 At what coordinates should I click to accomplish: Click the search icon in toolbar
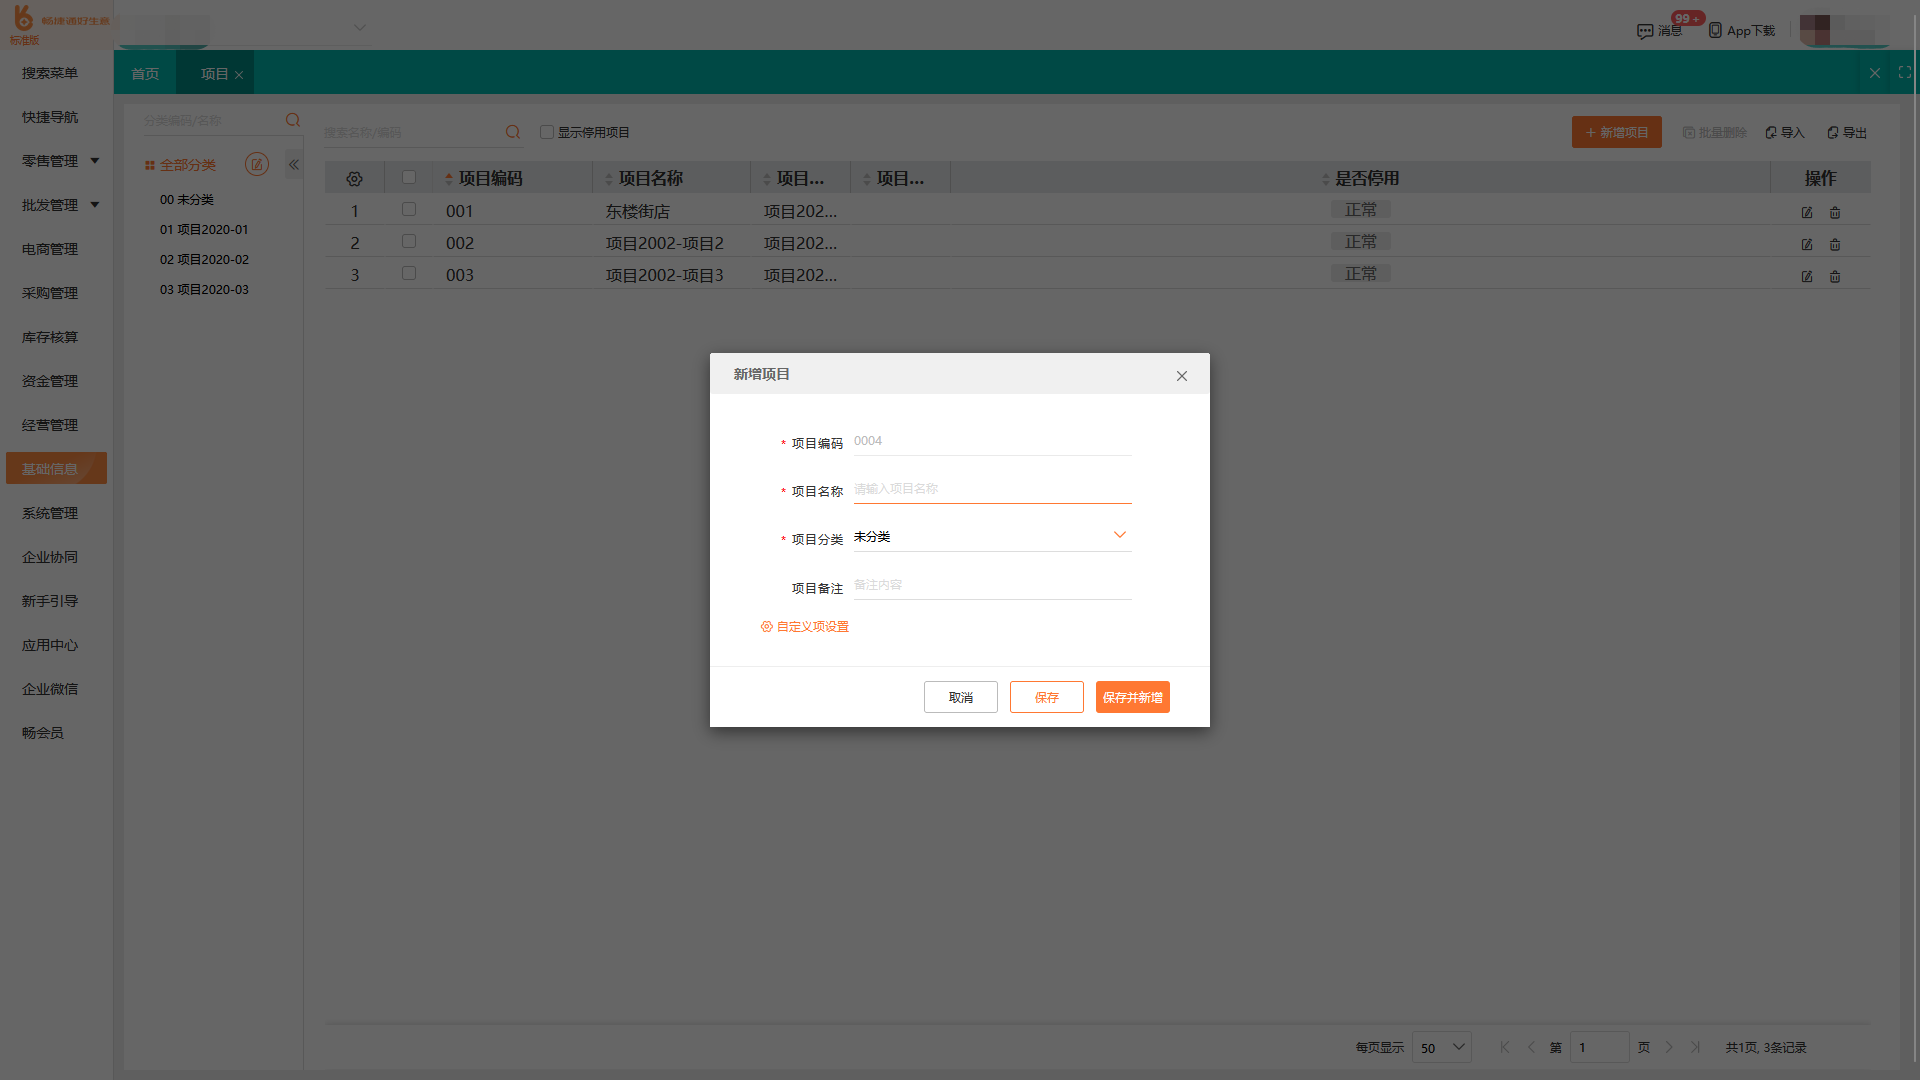513,132
